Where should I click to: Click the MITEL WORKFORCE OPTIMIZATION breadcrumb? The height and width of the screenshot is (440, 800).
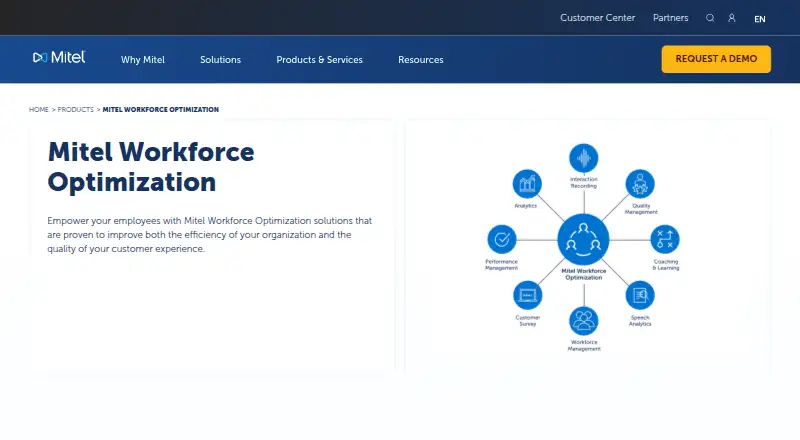(x=161, y=110)
